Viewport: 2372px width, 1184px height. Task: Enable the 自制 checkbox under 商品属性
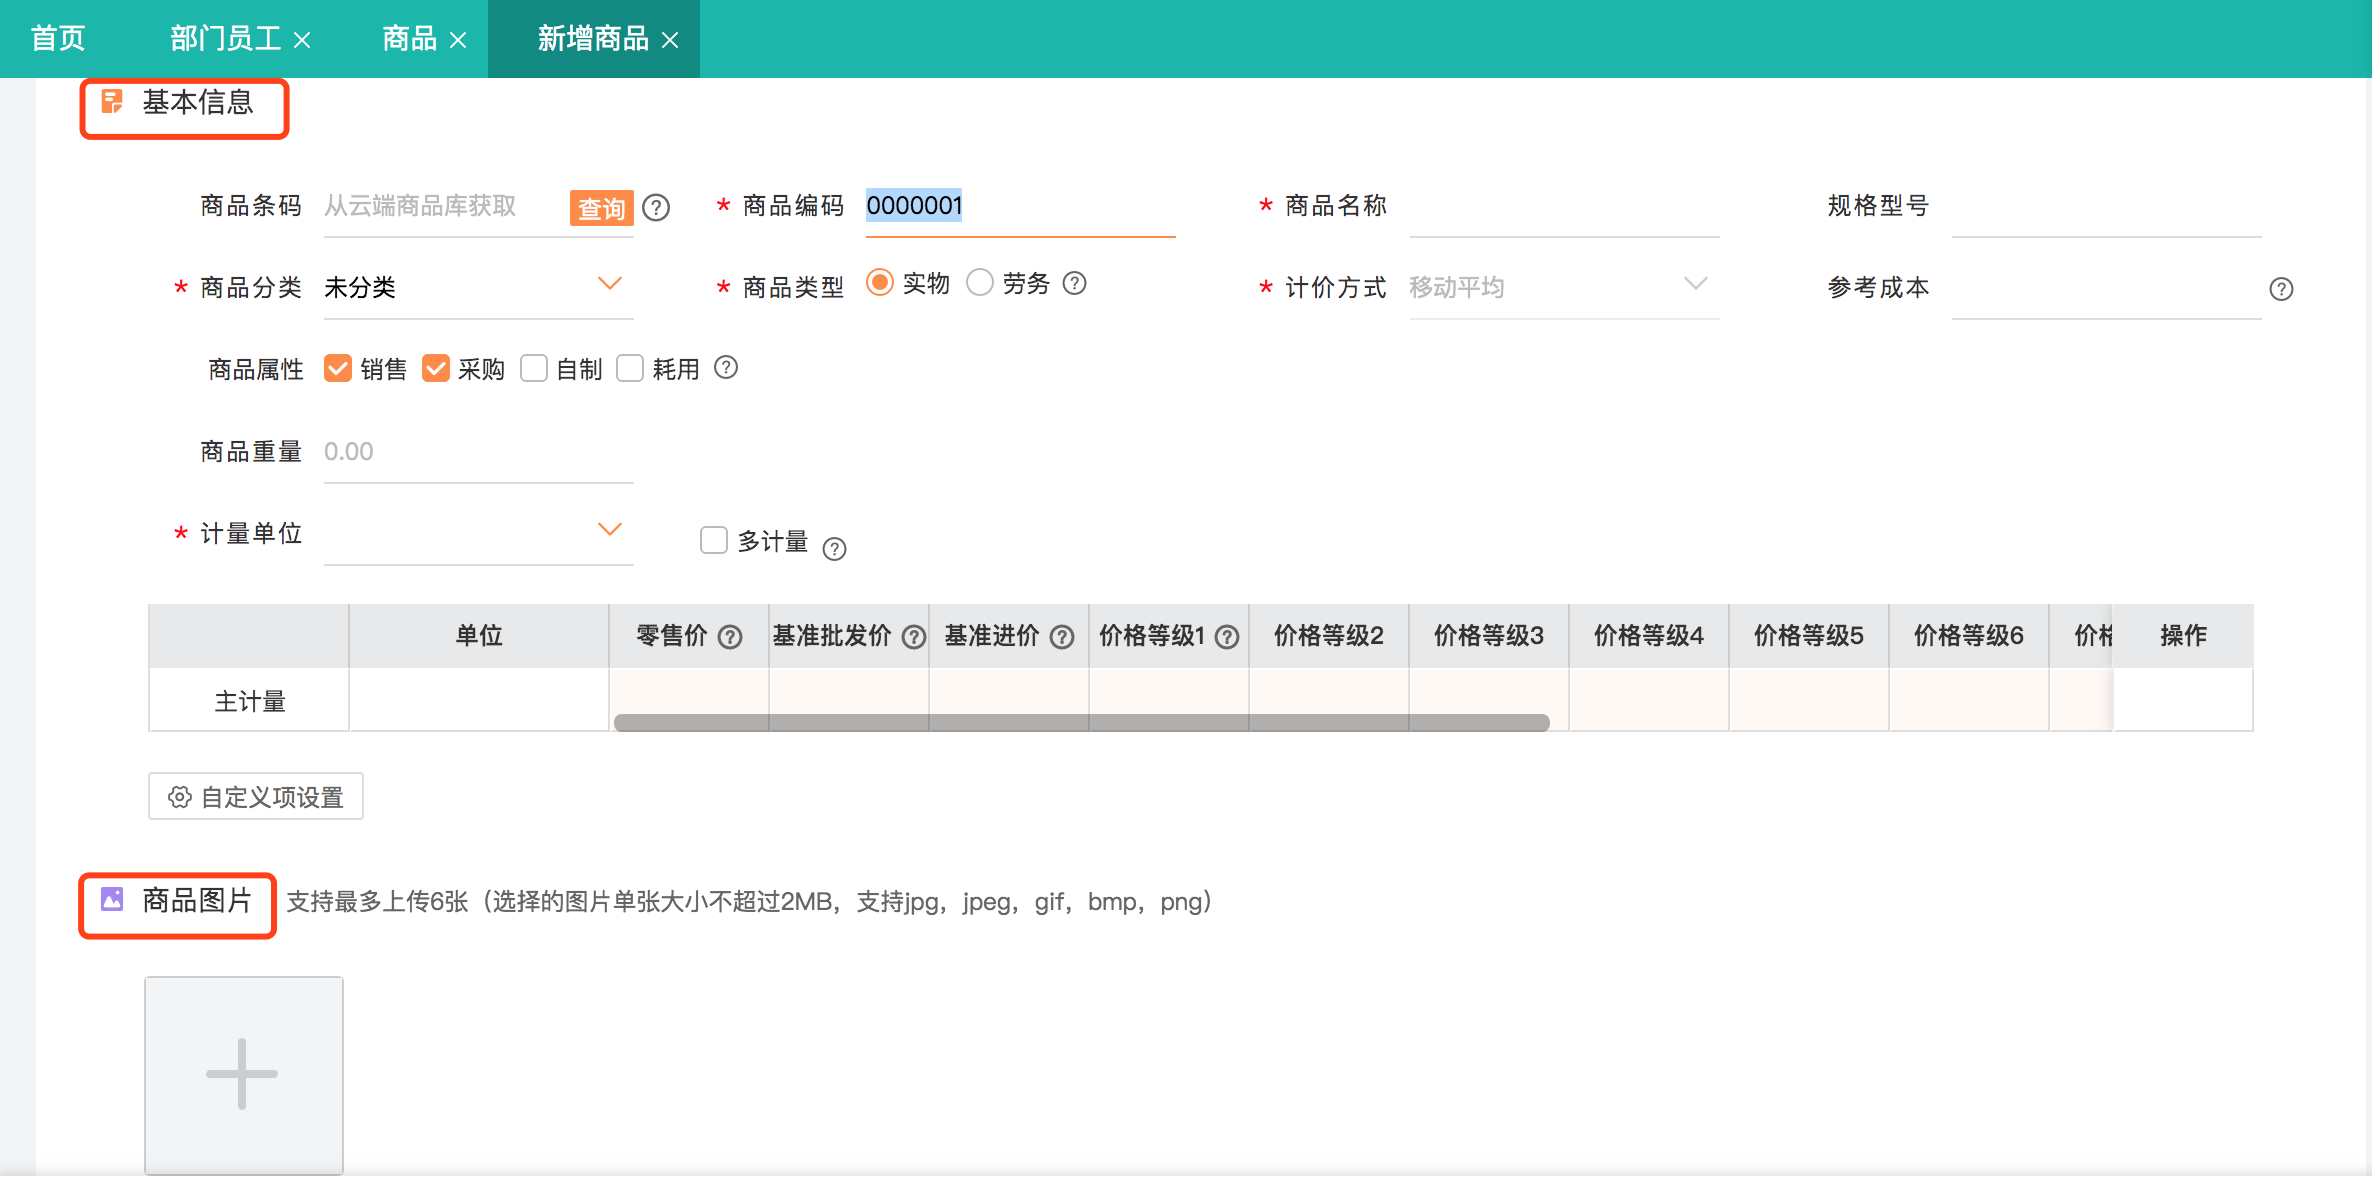[534, 367]
